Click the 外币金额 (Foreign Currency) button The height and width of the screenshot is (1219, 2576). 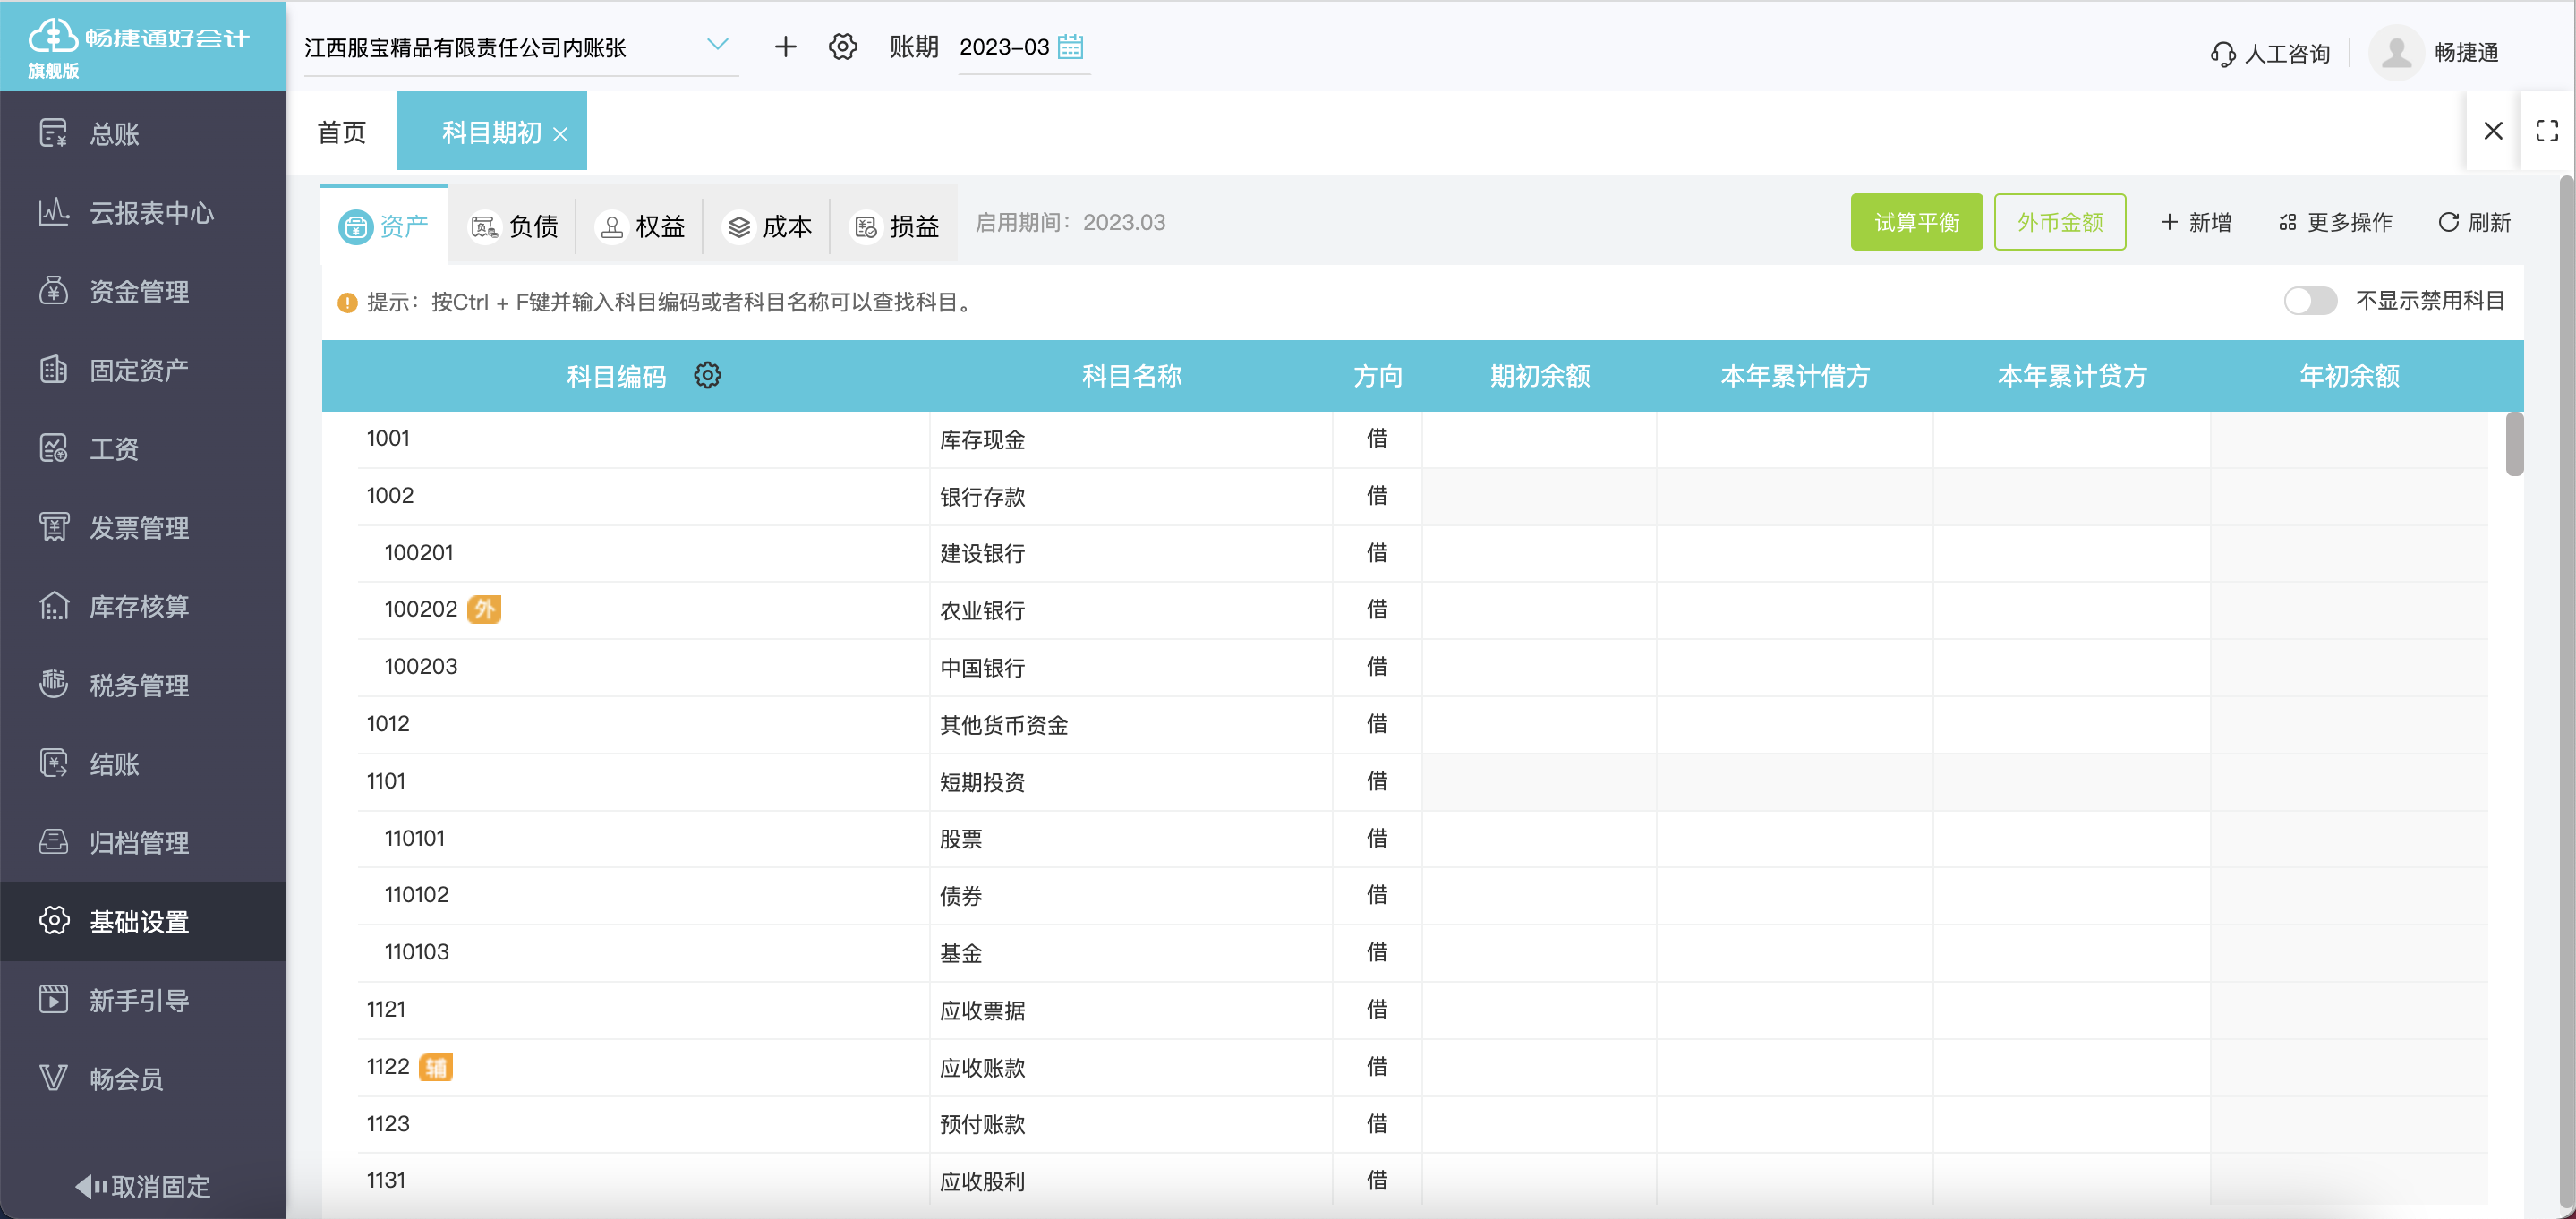(2059, 224)
